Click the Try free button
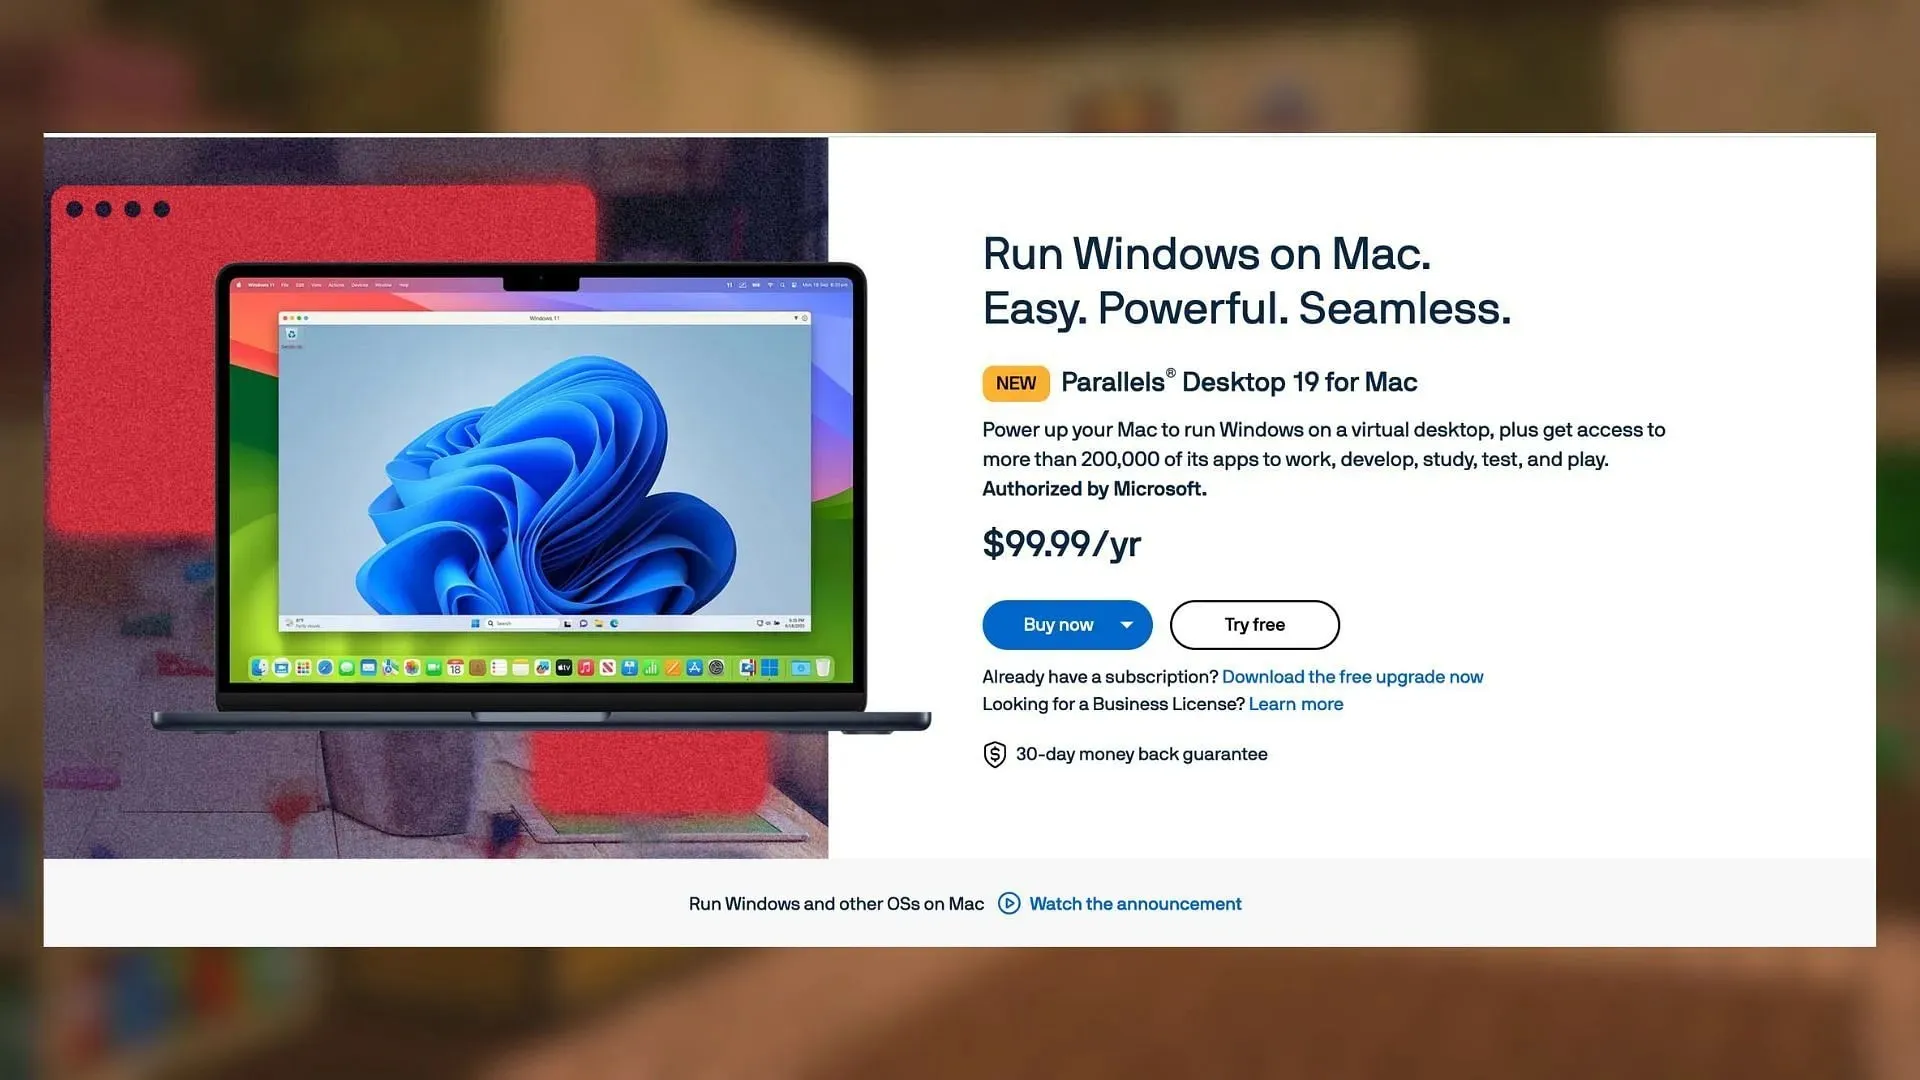The height and width of the screenshot is (1080, 1920). click(x=1254, y=624)
